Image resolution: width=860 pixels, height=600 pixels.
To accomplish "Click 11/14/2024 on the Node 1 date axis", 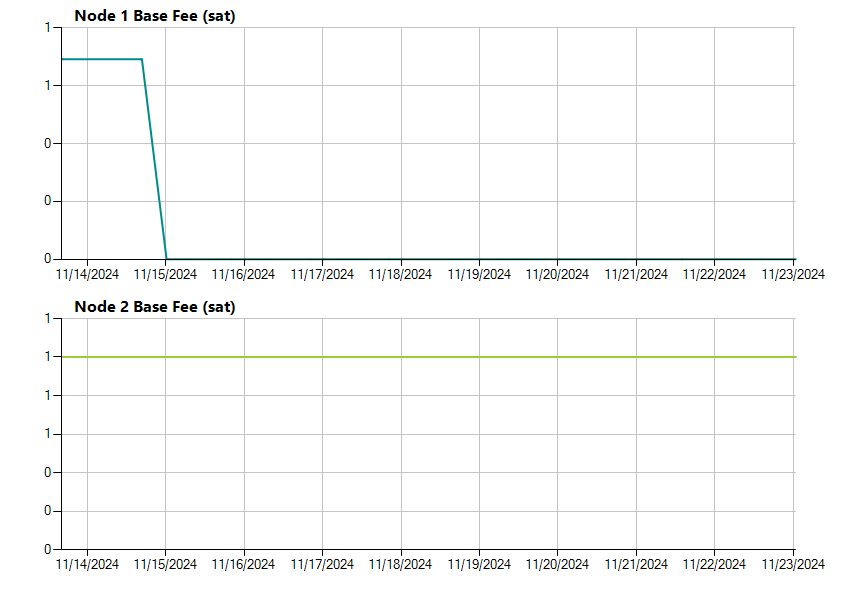I will (x=87, y=274).
